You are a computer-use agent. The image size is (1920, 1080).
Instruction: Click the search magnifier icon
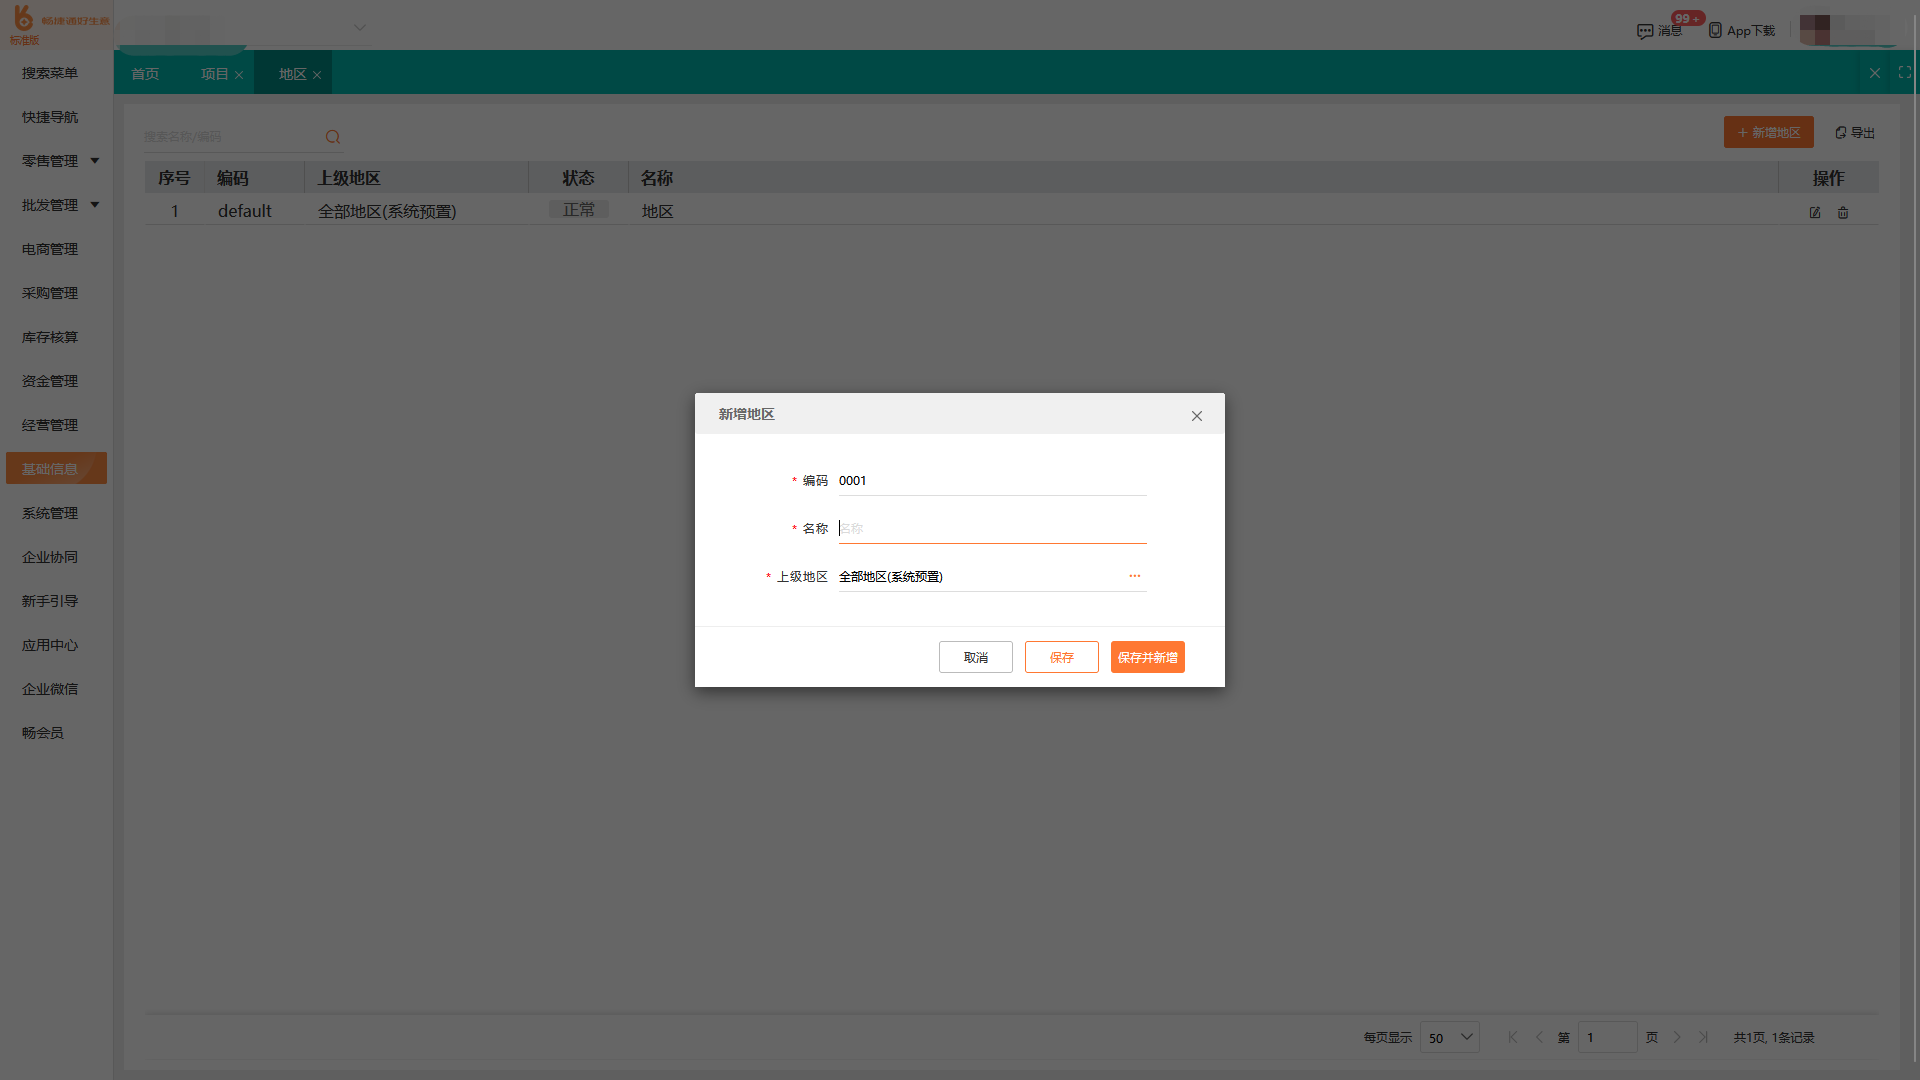(332, 136)
